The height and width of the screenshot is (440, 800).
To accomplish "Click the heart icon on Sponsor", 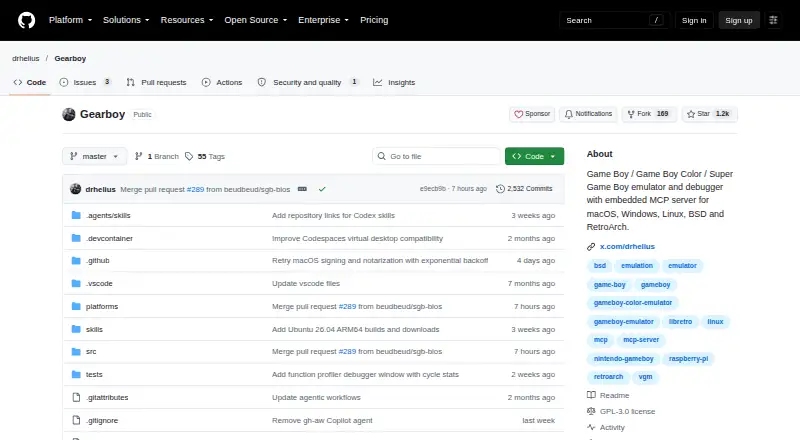I will pyautogui.click(x=518, y=114).
